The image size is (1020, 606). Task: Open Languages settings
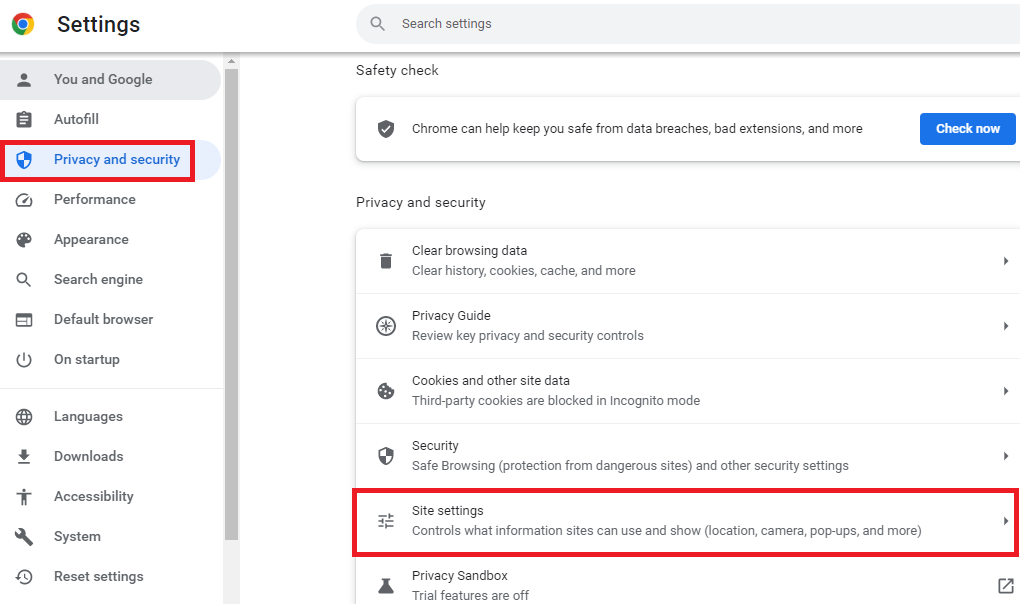click(111, 417)
